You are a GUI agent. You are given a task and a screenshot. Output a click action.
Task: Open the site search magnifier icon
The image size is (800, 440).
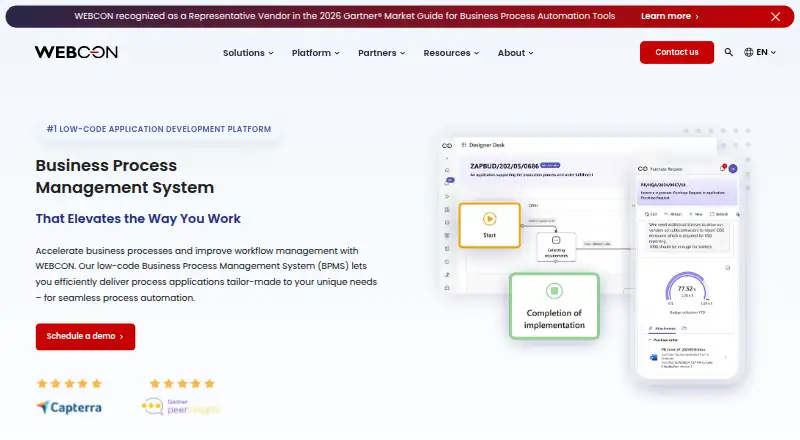(x=729, y=52)
